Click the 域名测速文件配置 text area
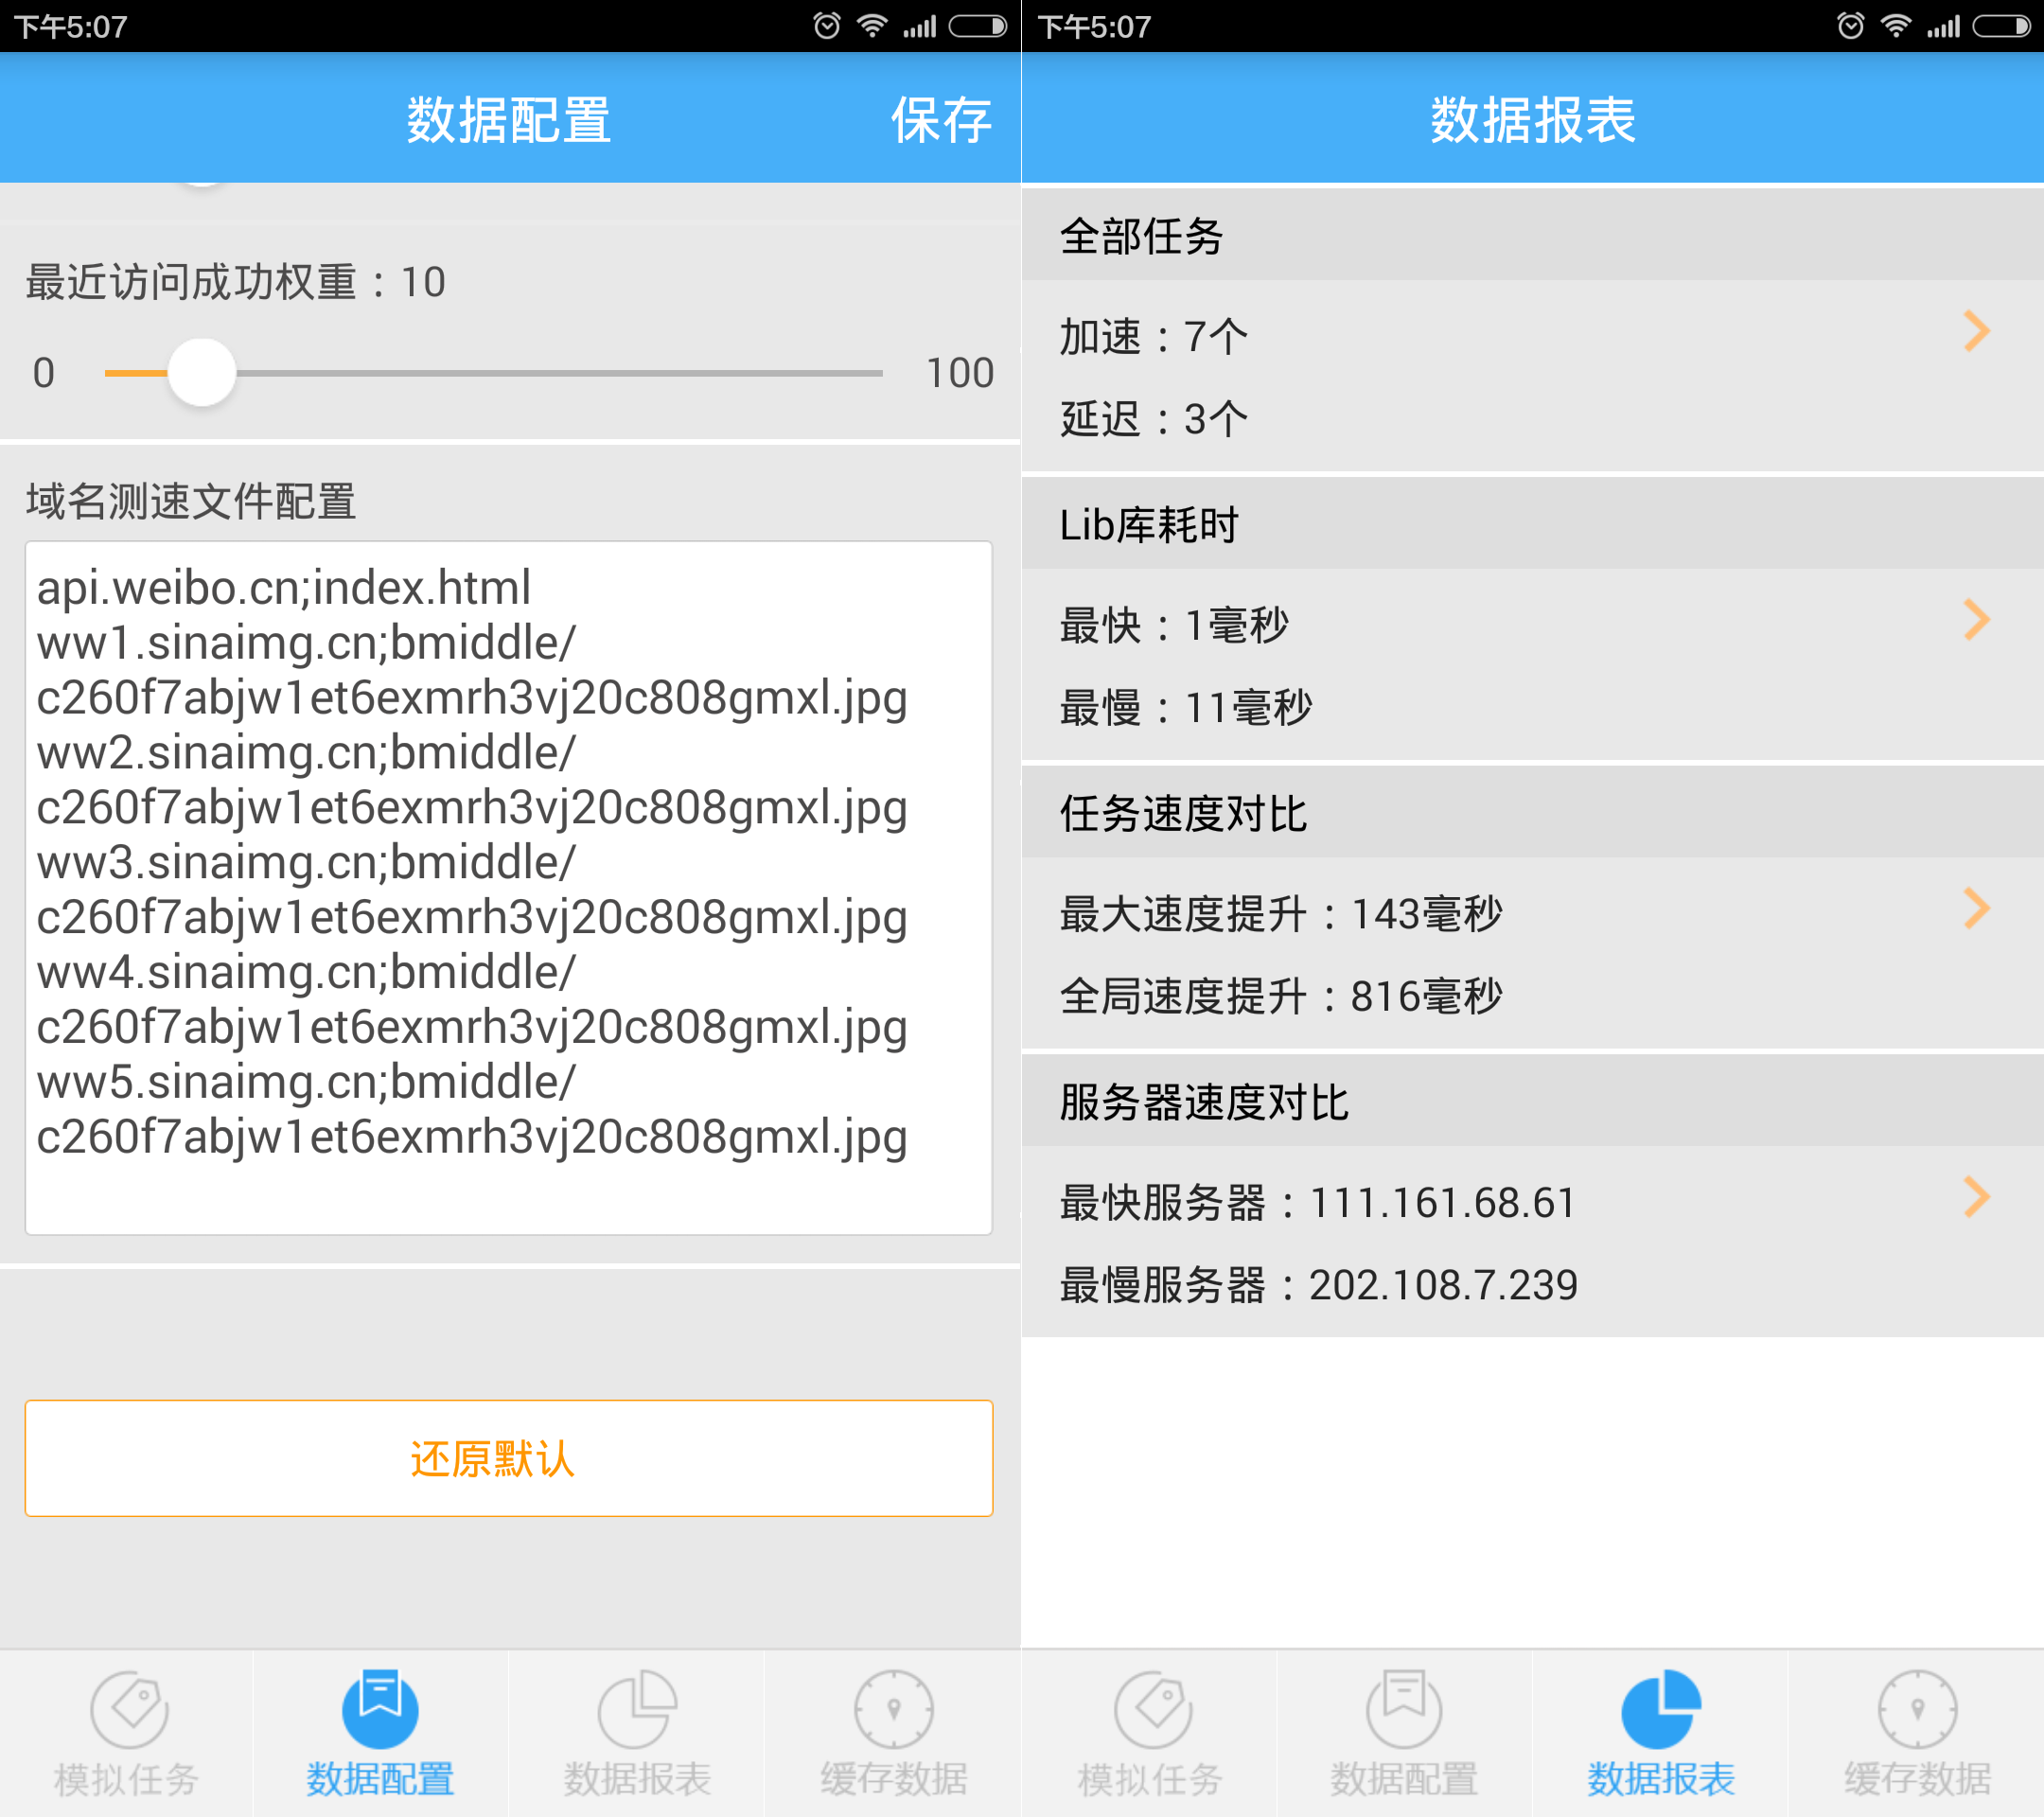The height and width of the screenshot is (1817, 2044). [508, 887]
